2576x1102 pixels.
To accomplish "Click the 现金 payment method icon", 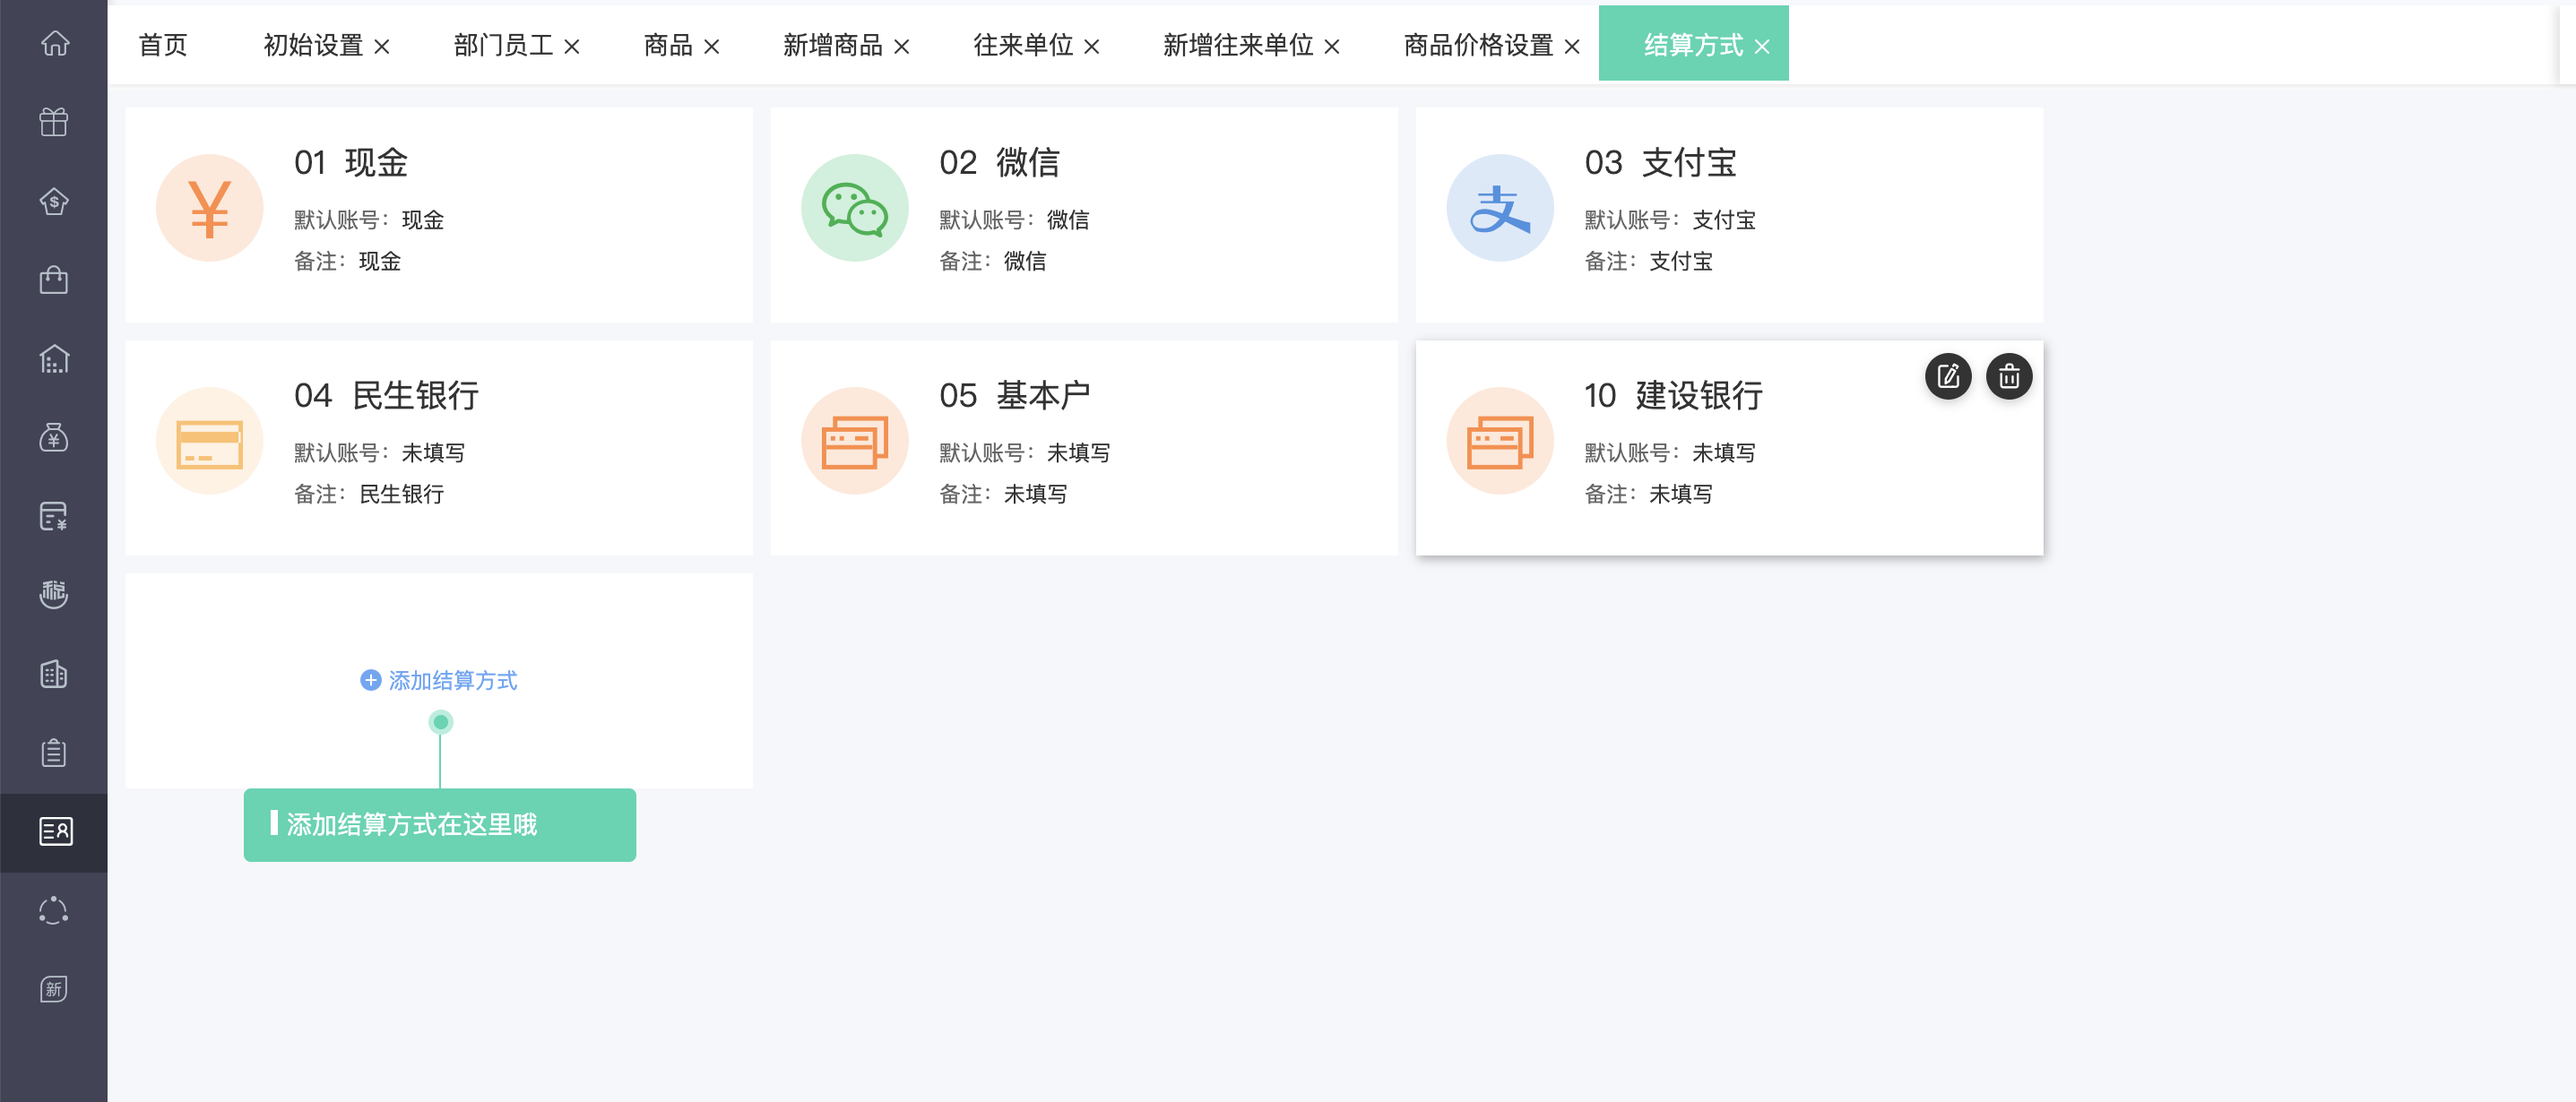I will coord(211,209).
